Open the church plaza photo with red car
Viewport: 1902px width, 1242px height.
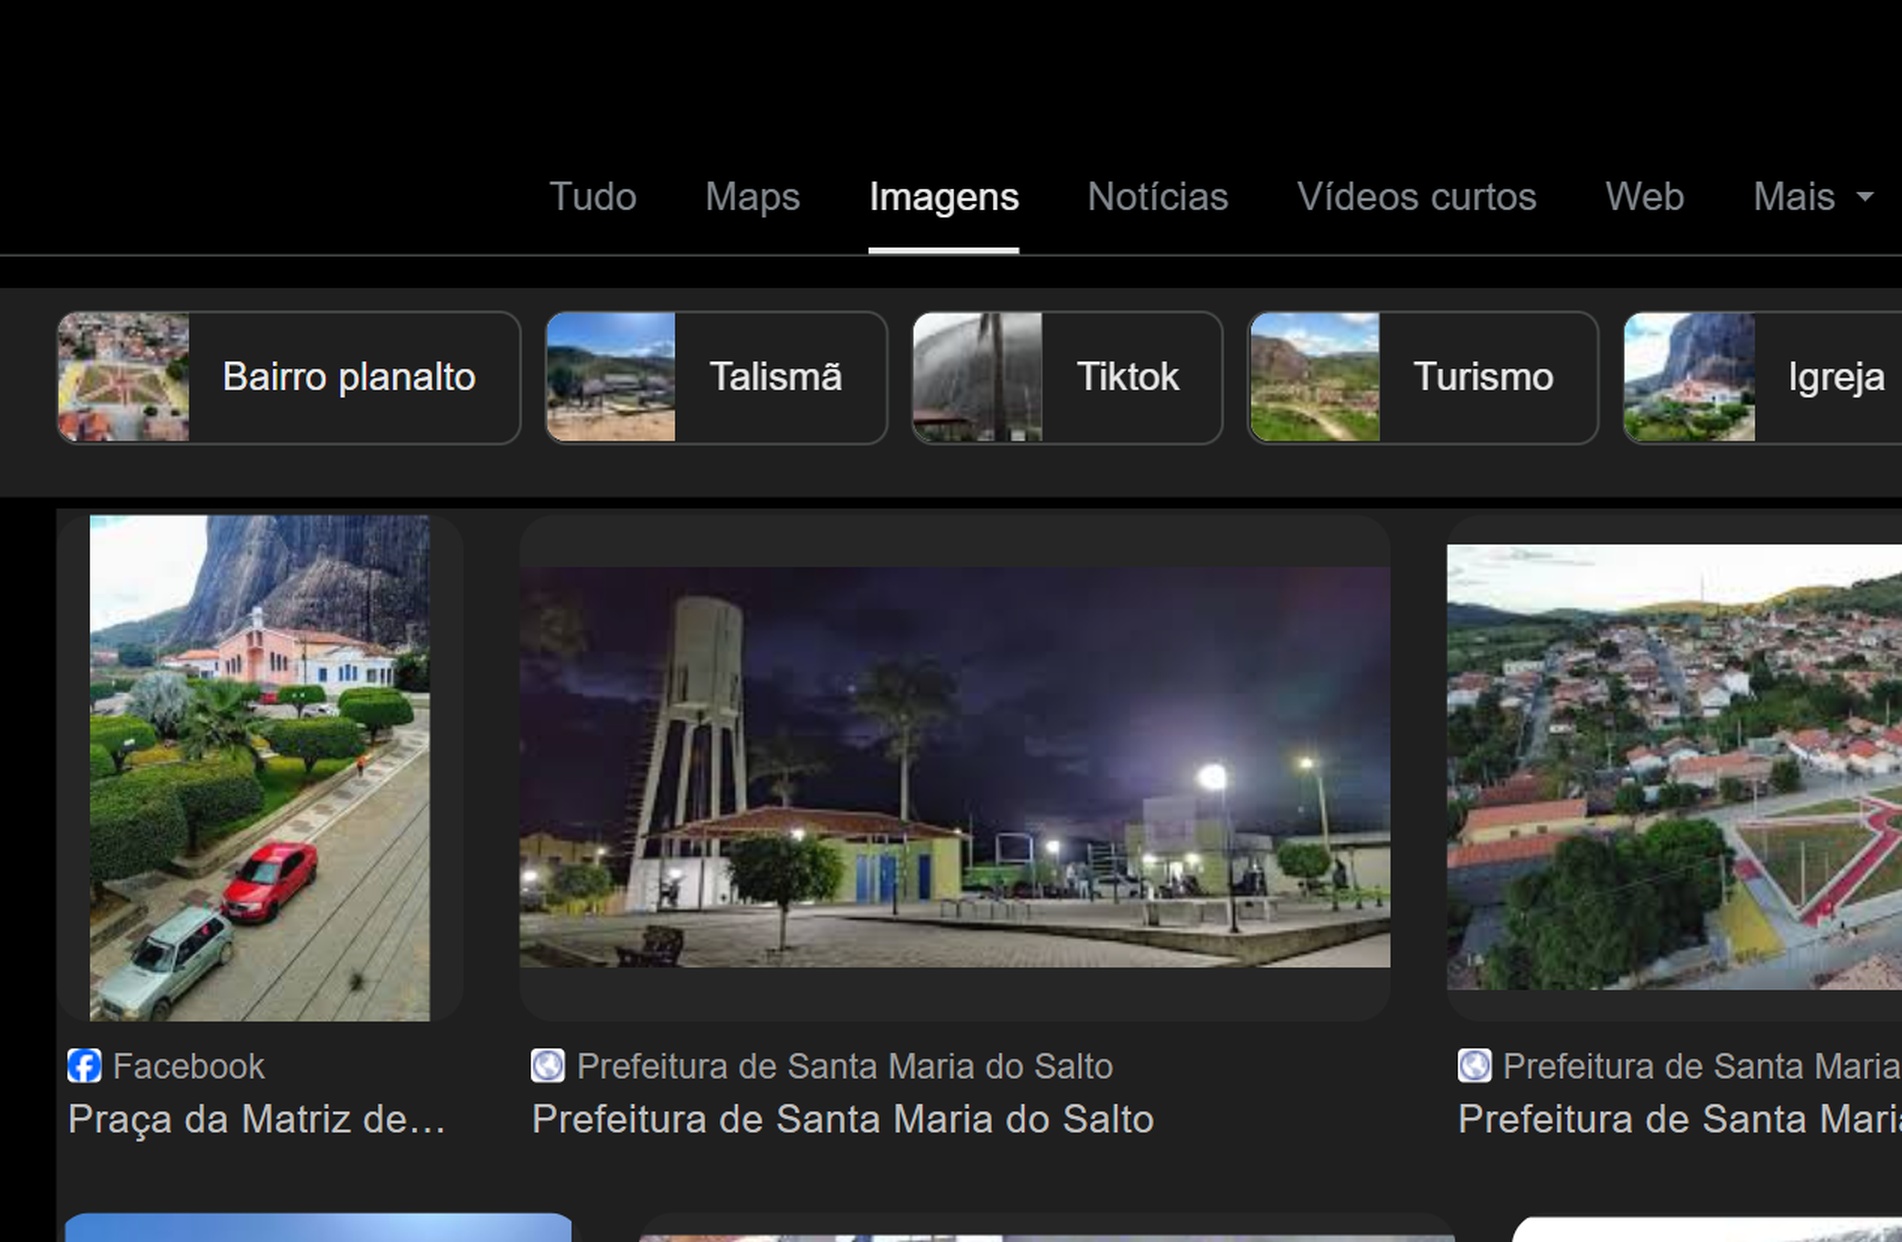pyautogui.click(x=260, y=767)
